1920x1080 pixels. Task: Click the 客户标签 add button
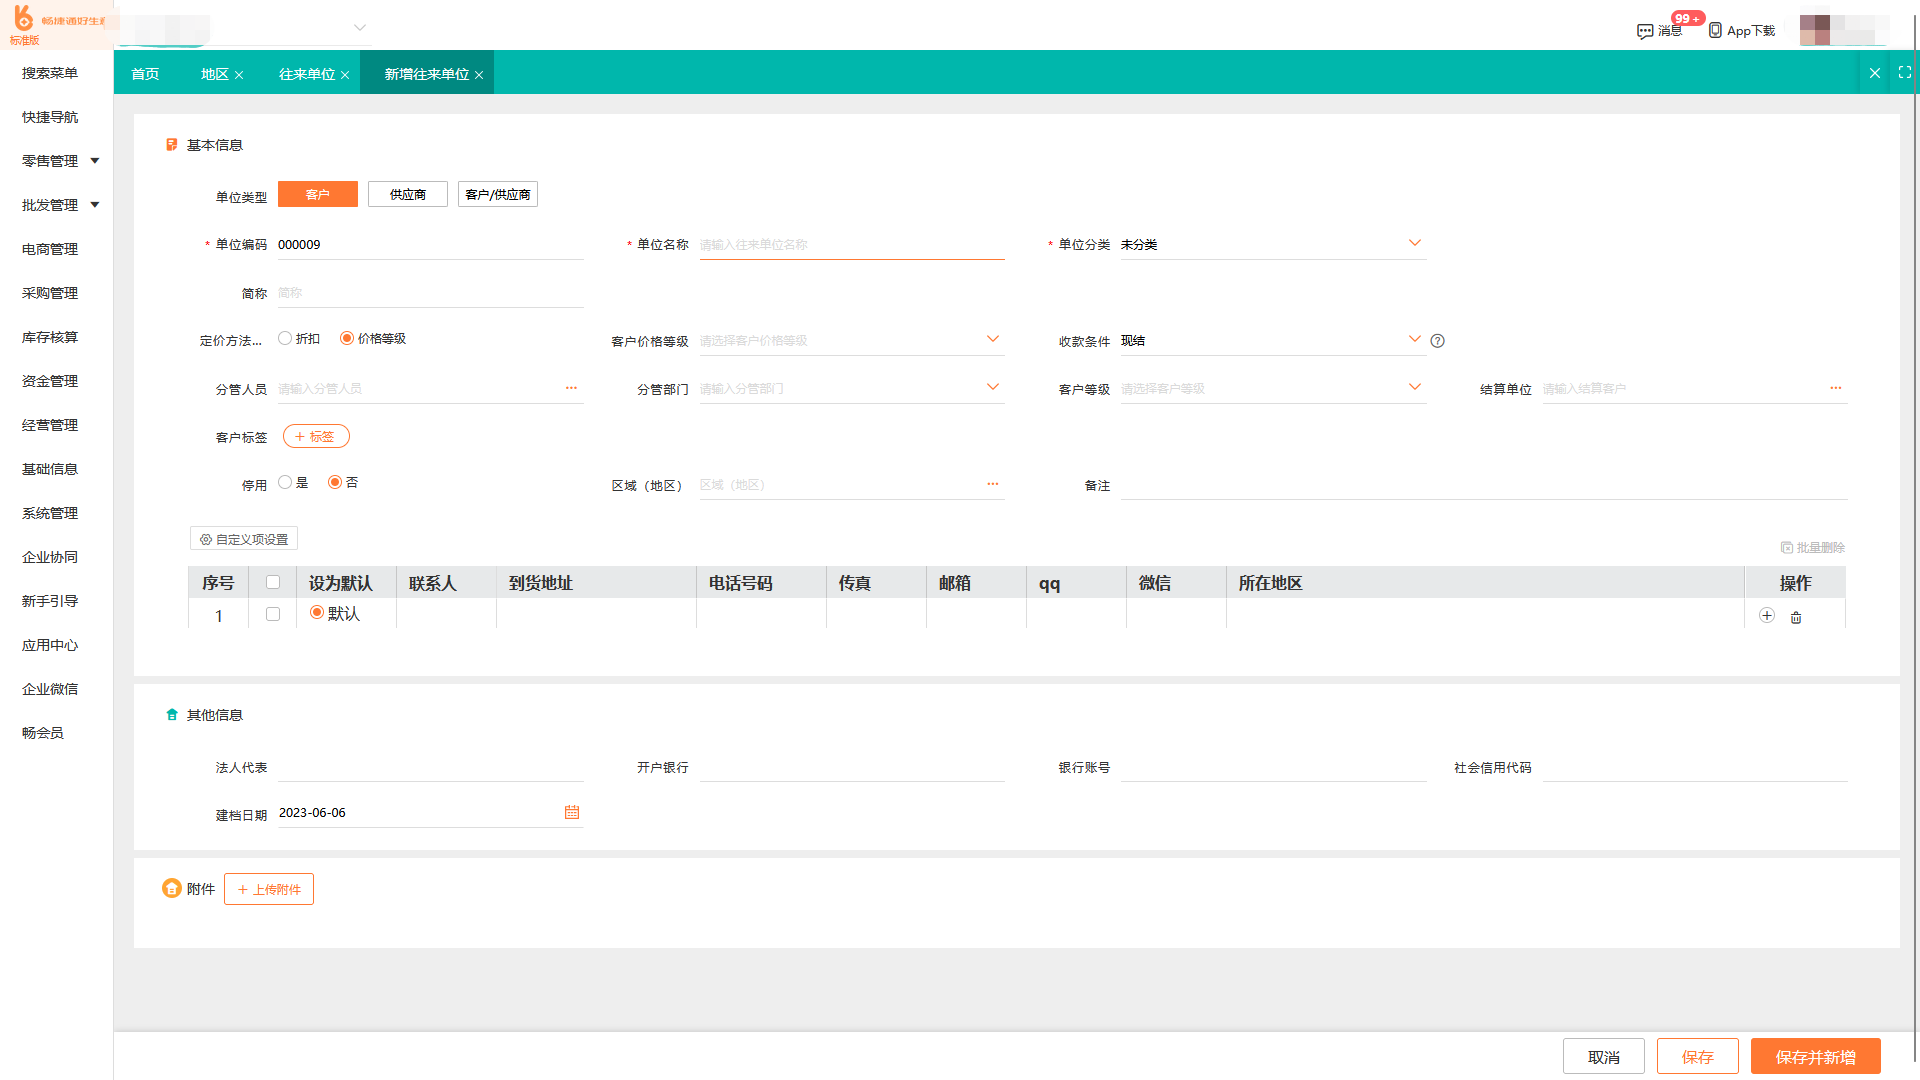pos(316,435)
